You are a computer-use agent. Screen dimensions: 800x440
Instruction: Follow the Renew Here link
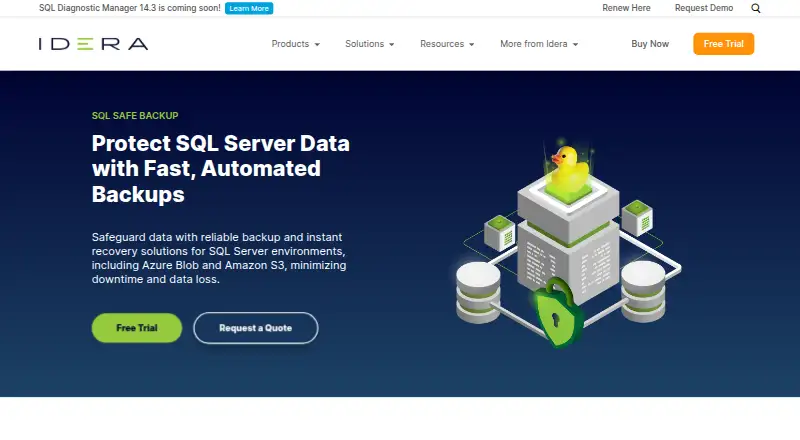click(x=626, y=8)
